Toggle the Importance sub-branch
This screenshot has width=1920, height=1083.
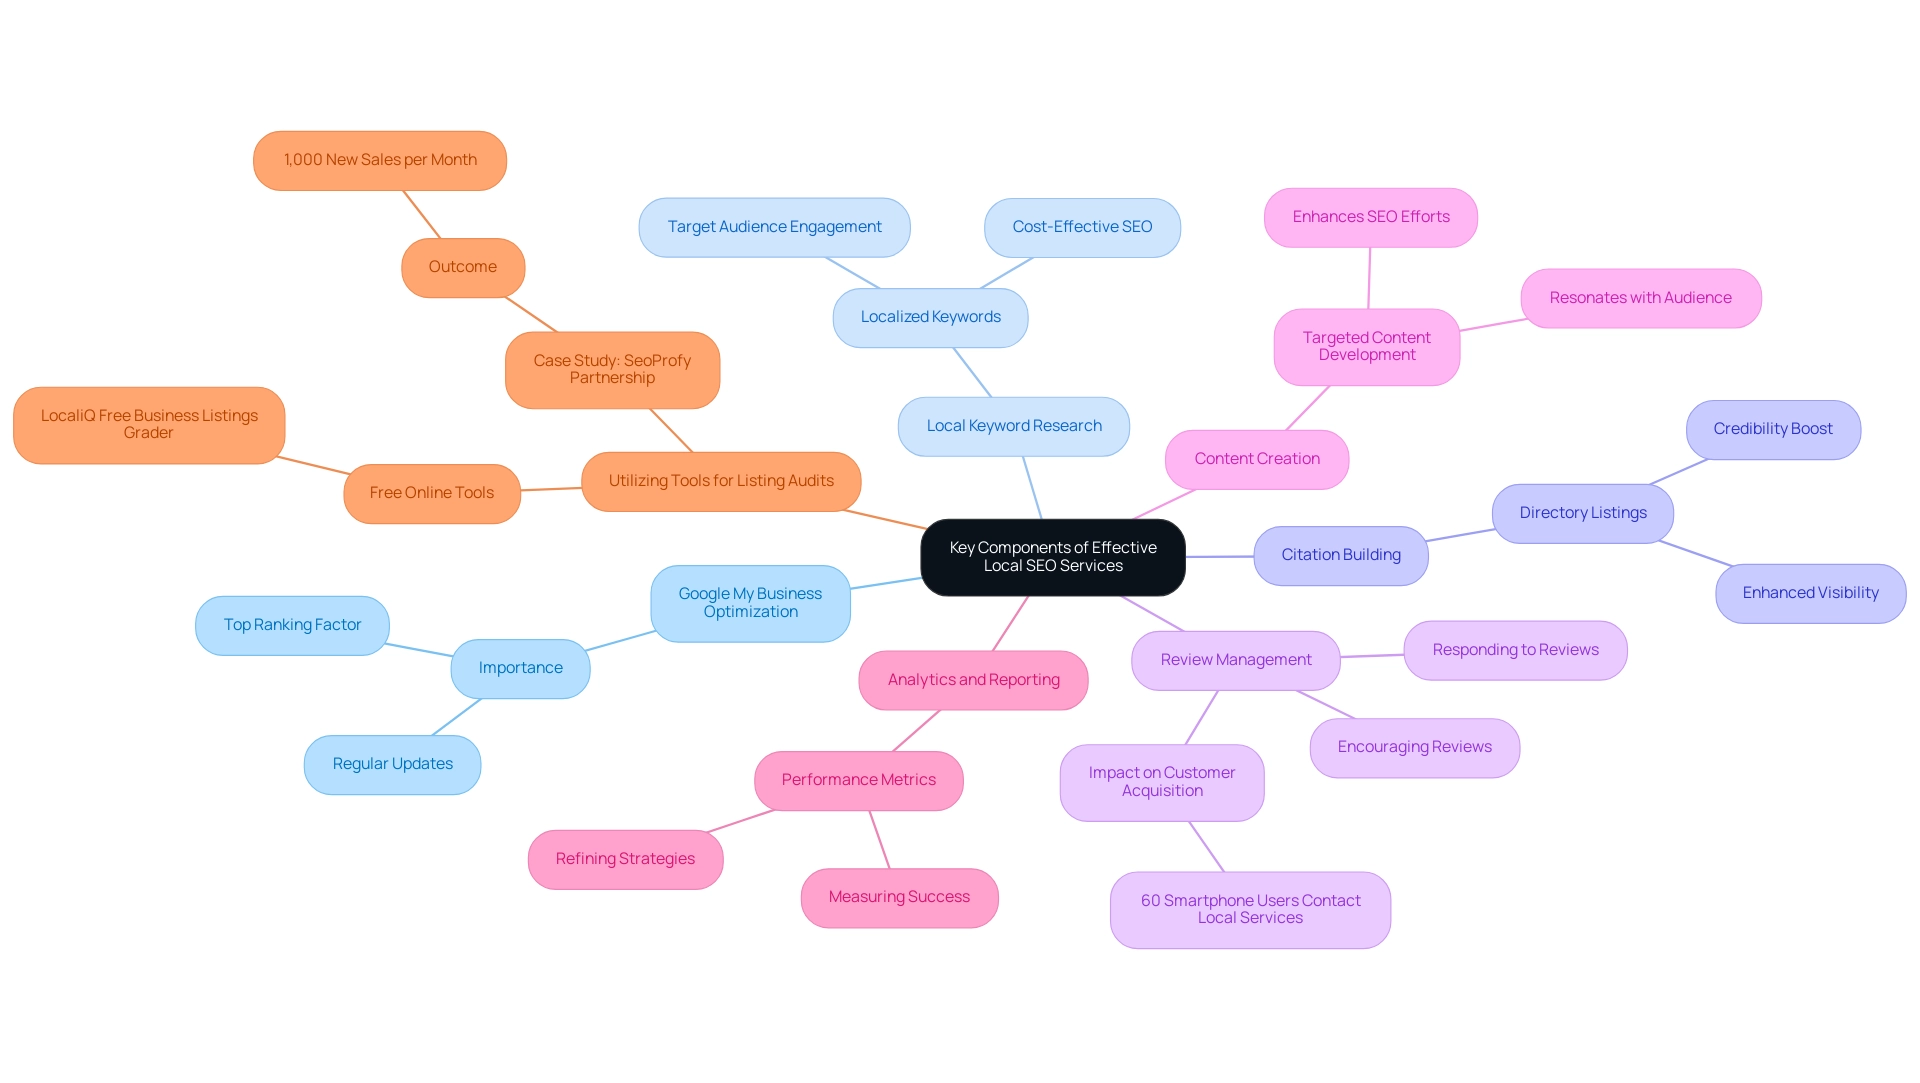tap(520, 667)
